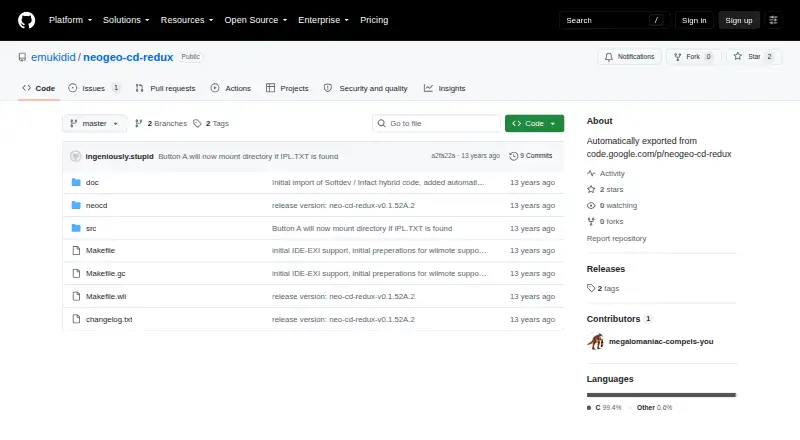Click the Fork icon button
Viewport: 800px width, 440px height.
(x=678, y=57)
